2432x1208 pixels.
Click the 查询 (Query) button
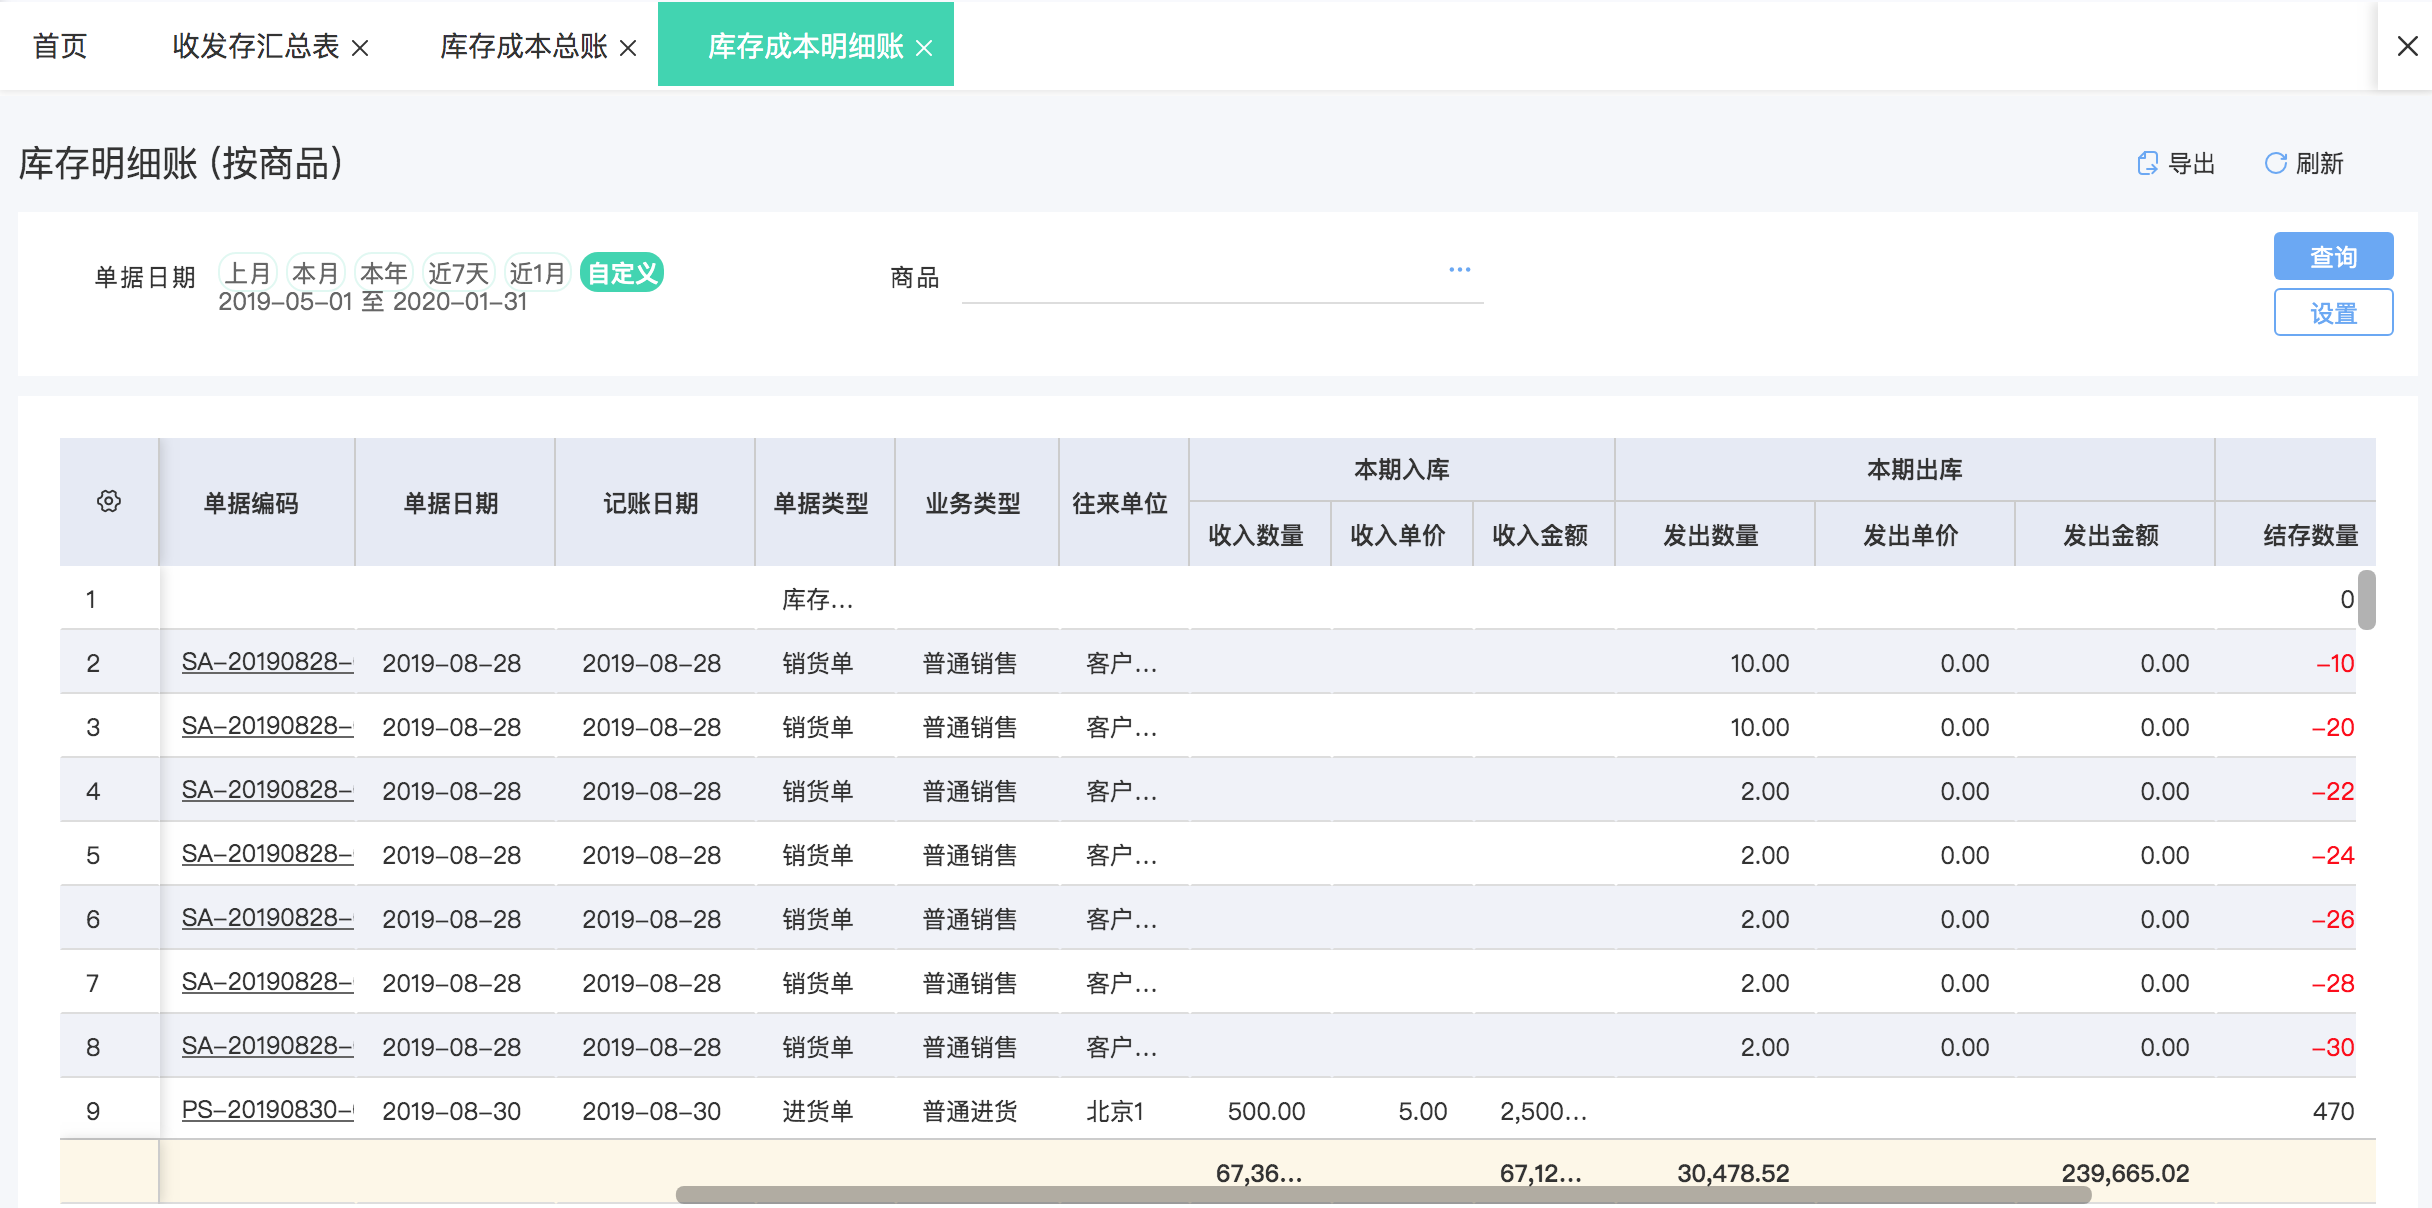tap(2334, 259)
